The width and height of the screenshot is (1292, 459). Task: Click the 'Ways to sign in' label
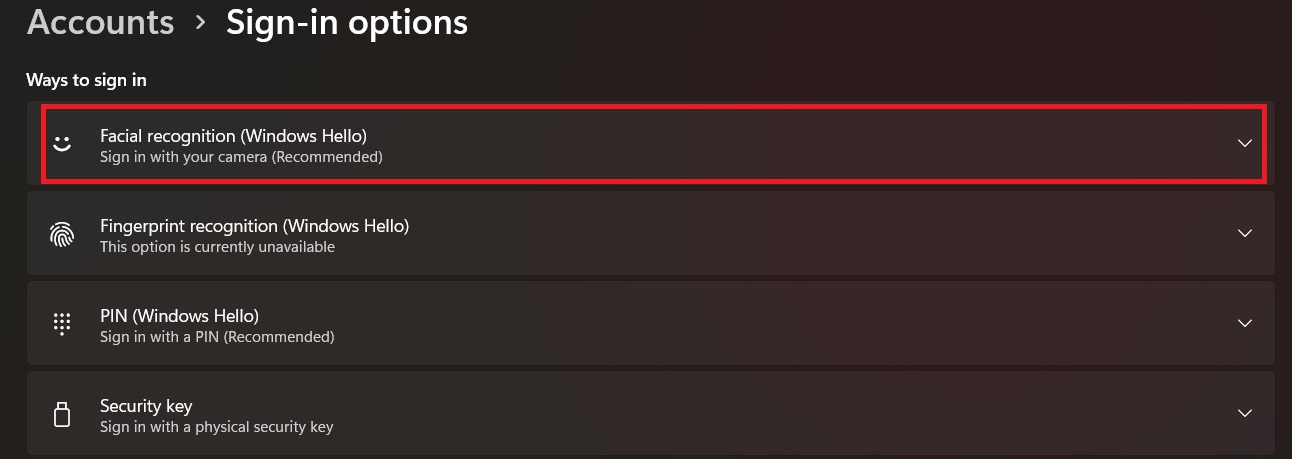[86, 80]
